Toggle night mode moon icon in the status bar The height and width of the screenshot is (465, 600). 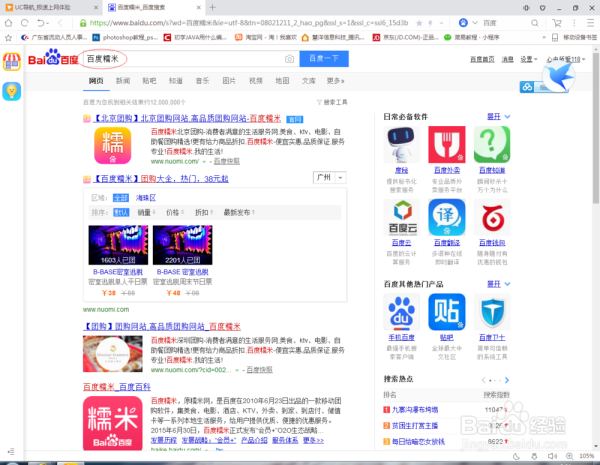tap(516, 456)
